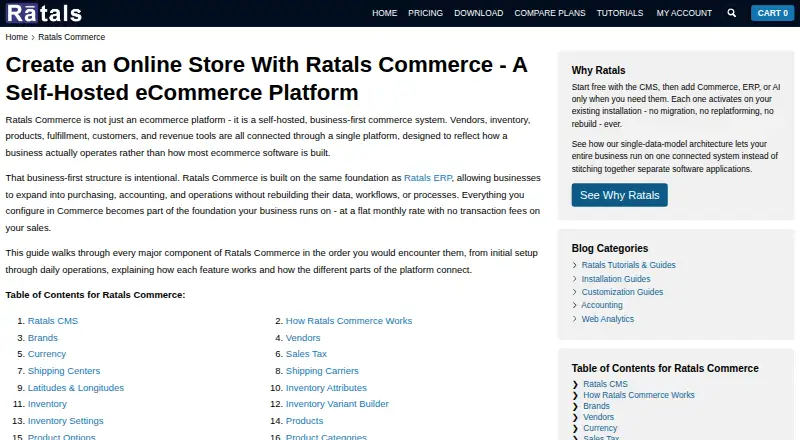
Task: Open Inventory Attributes contents link
Action: click(326, 388)
